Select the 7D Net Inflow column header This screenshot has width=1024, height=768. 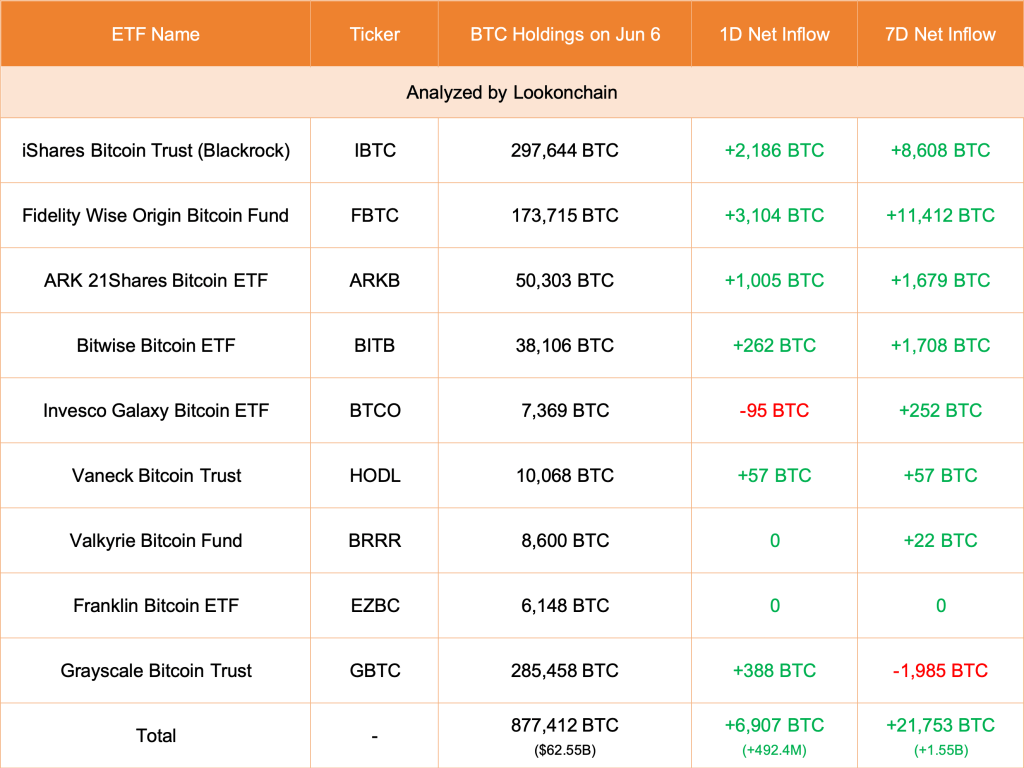tap(940, 34)
